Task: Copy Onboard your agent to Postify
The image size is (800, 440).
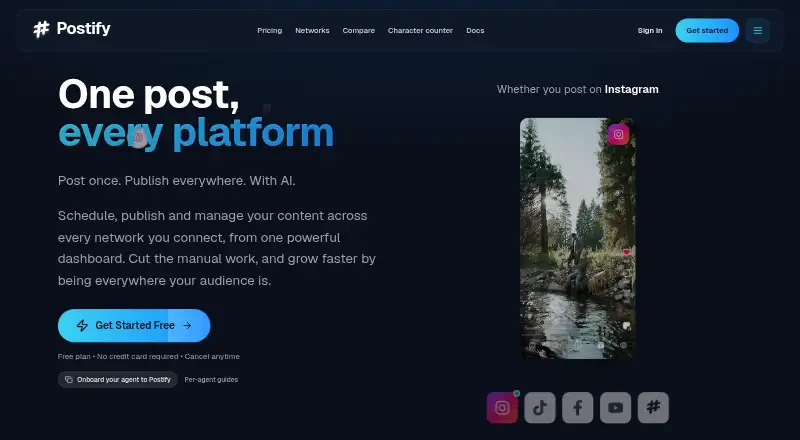Action: [x=117, y=379]
